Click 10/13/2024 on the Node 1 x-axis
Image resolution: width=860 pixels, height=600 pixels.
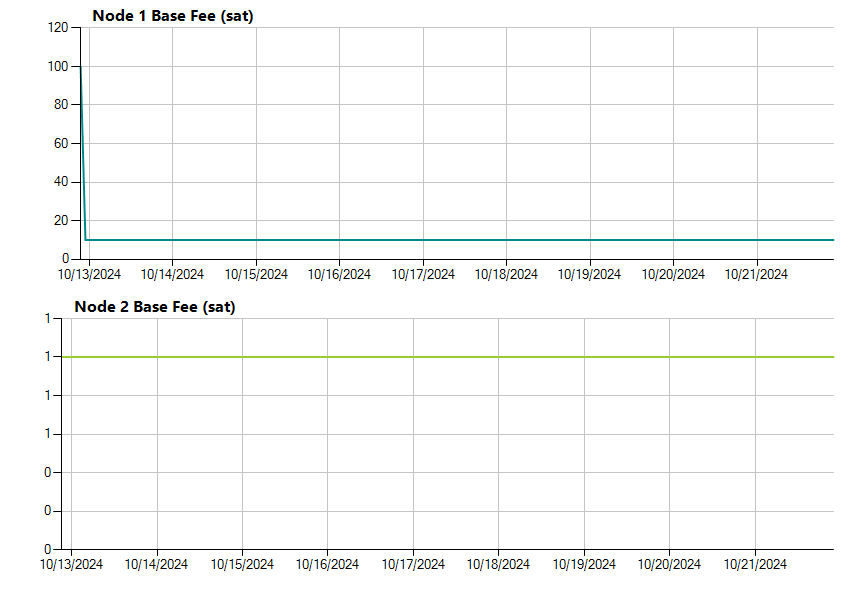point(88,274)
